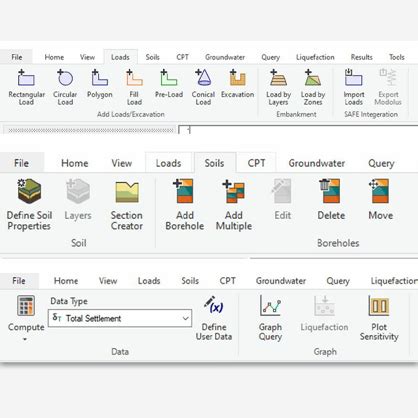Click the Plot Sensitivity icon
This screenshot has width=418, height=418.
379,318
